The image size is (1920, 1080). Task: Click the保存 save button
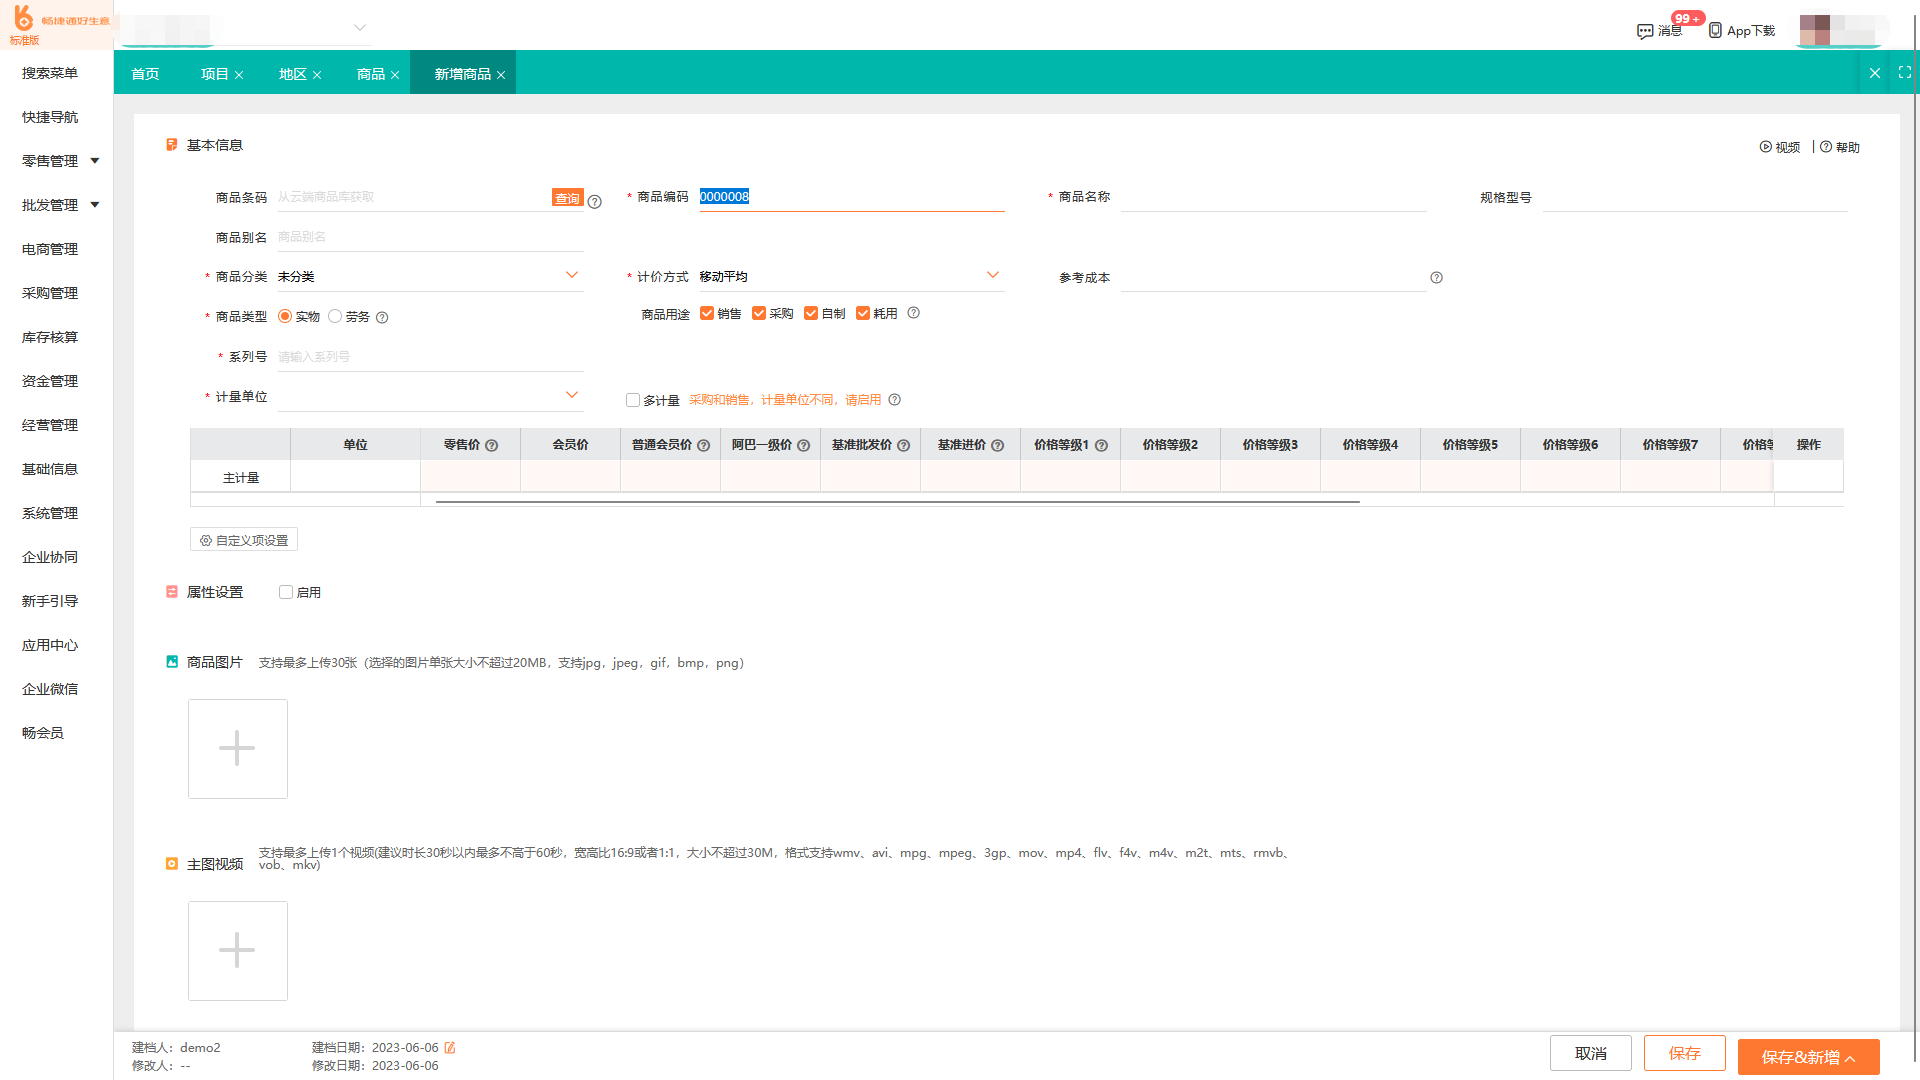tap(1684, 1051)
